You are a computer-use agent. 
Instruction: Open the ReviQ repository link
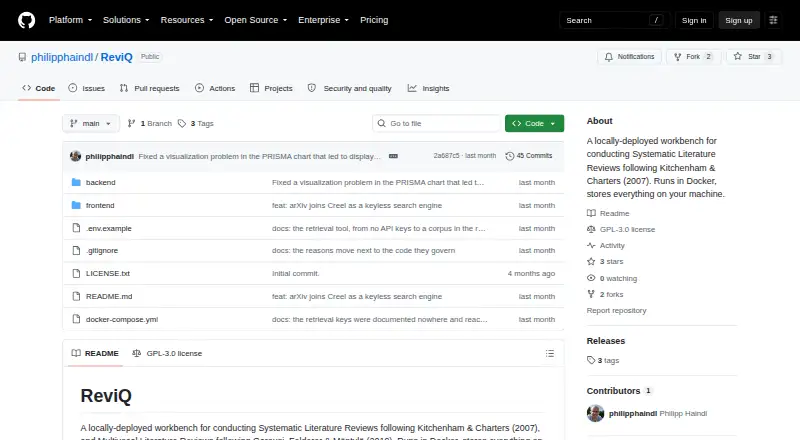[116, 57]
